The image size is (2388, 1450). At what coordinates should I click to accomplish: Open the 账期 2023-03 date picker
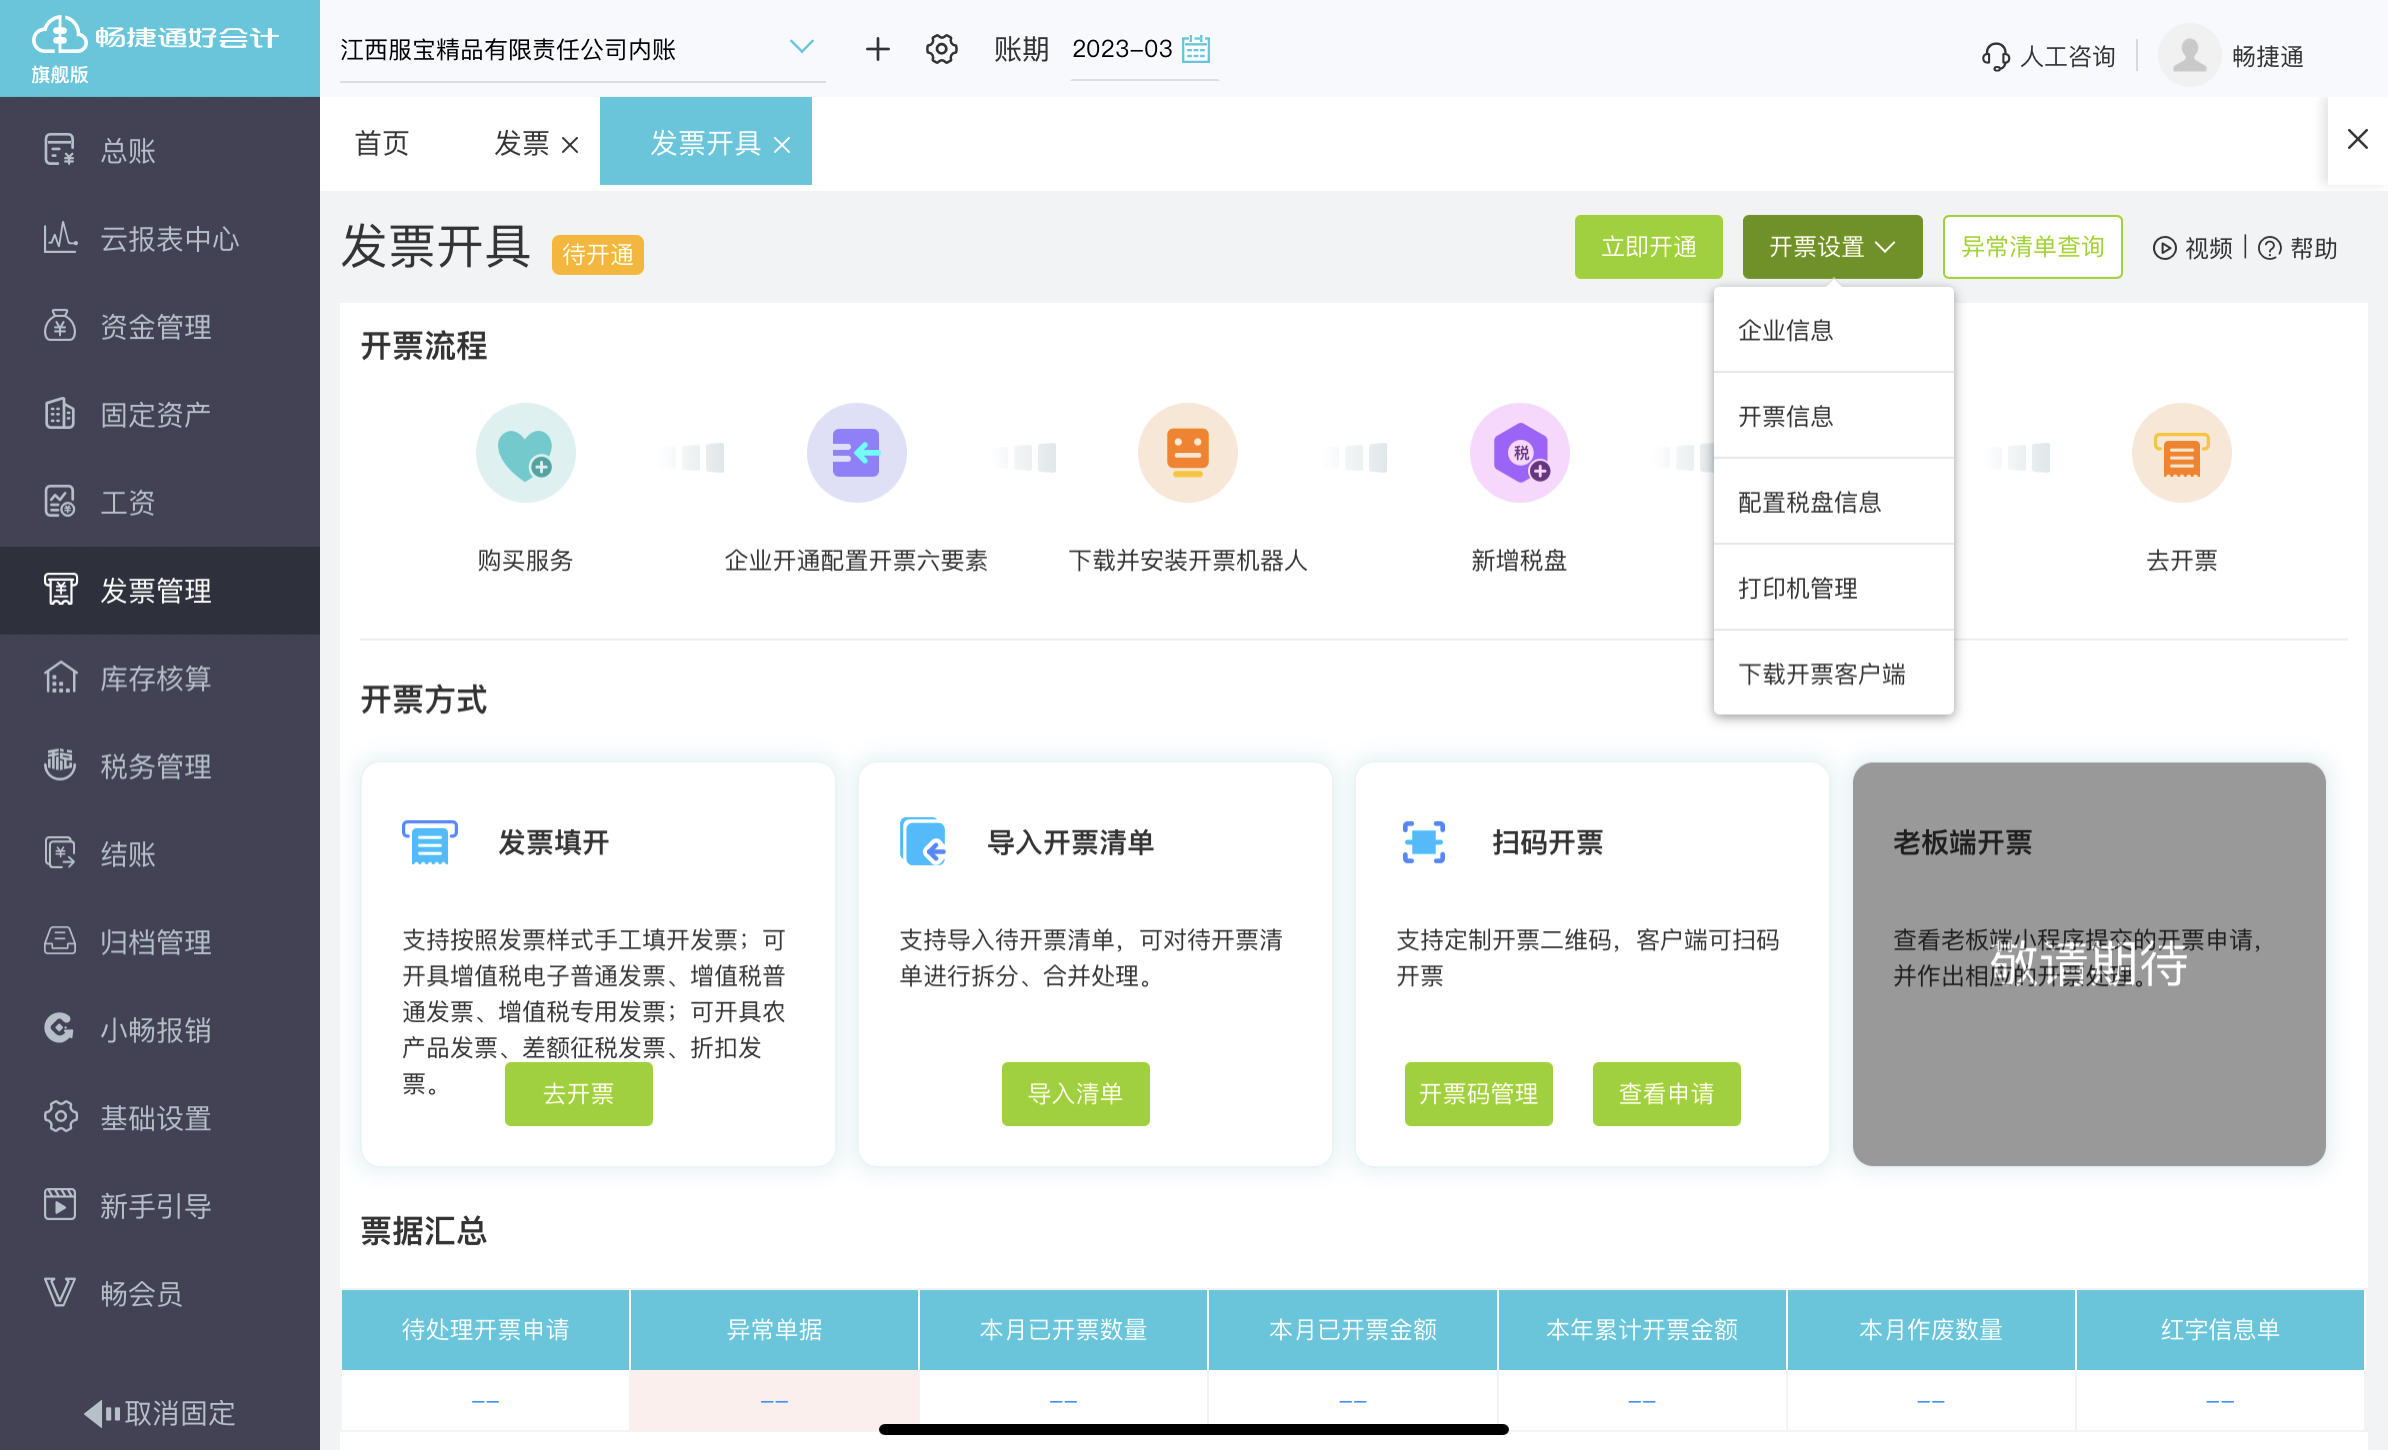pos(1194,48)
